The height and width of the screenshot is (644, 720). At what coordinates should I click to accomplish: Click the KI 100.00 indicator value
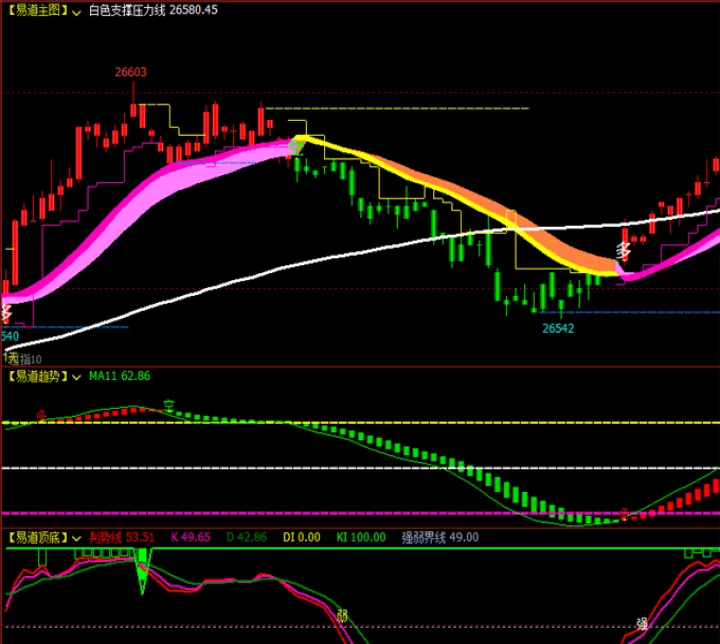360,538
